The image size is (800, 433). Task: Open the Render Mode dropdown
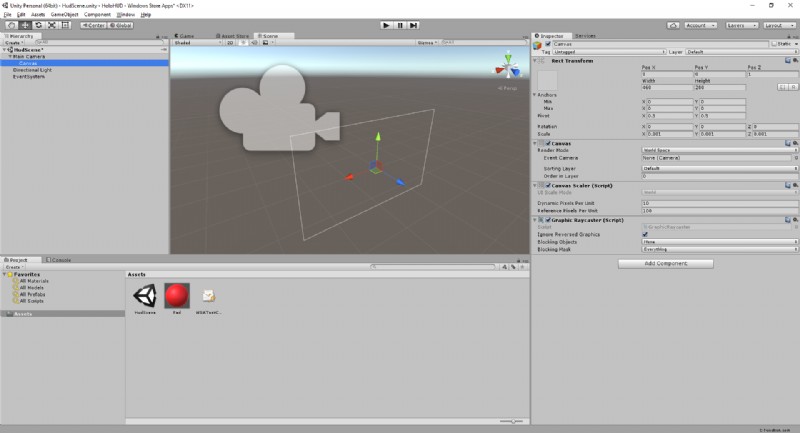point(718,150)
